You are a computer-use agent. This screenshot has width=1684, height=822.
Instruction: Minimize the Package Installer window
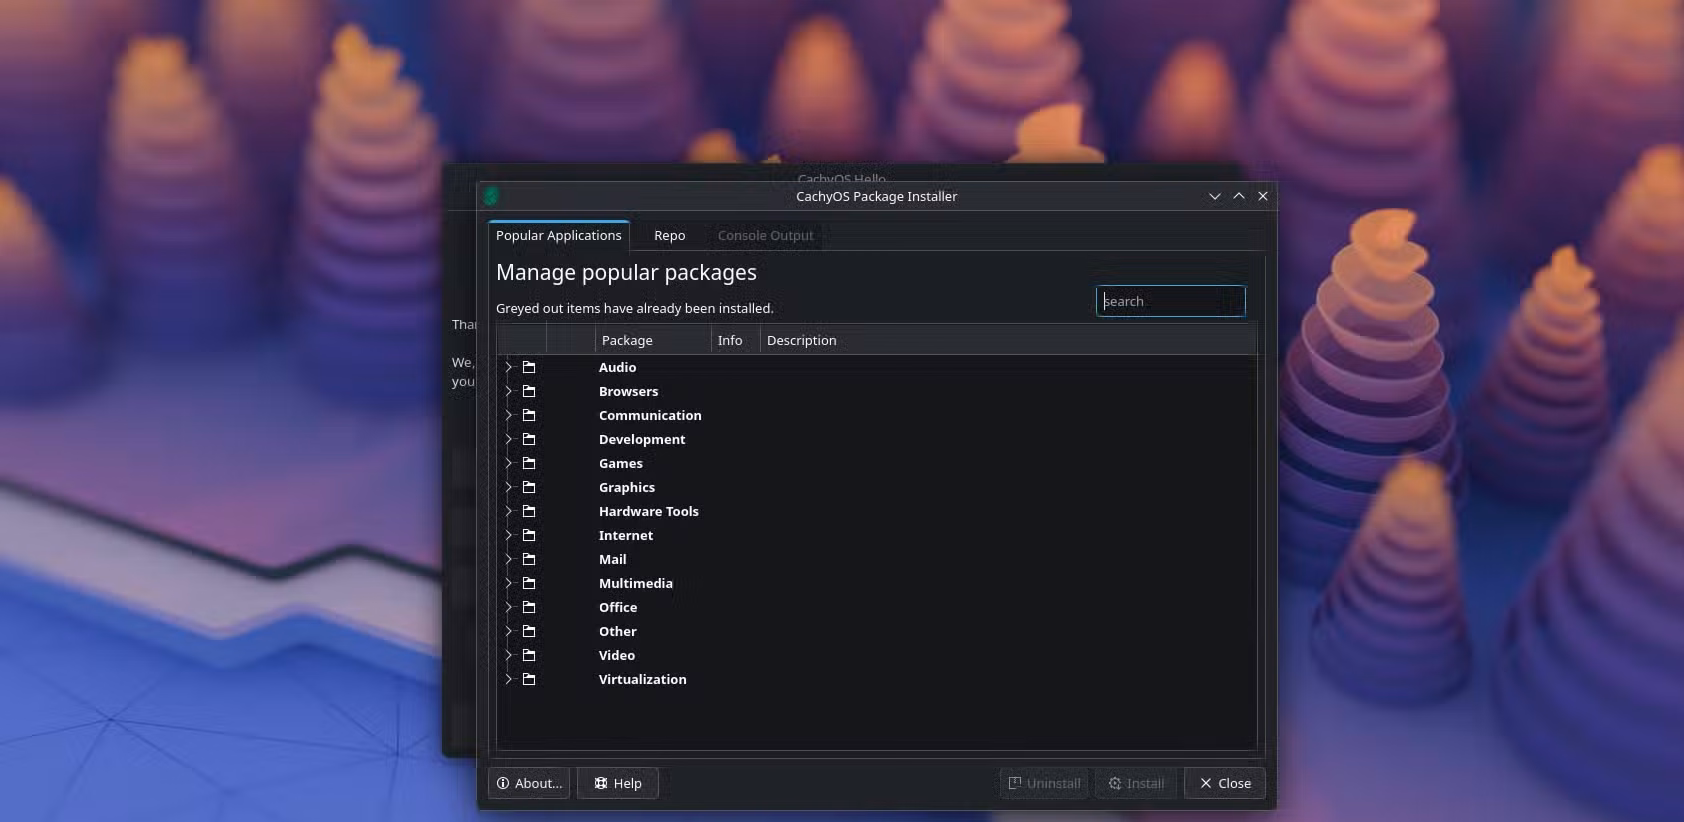tap(1215, 196)
